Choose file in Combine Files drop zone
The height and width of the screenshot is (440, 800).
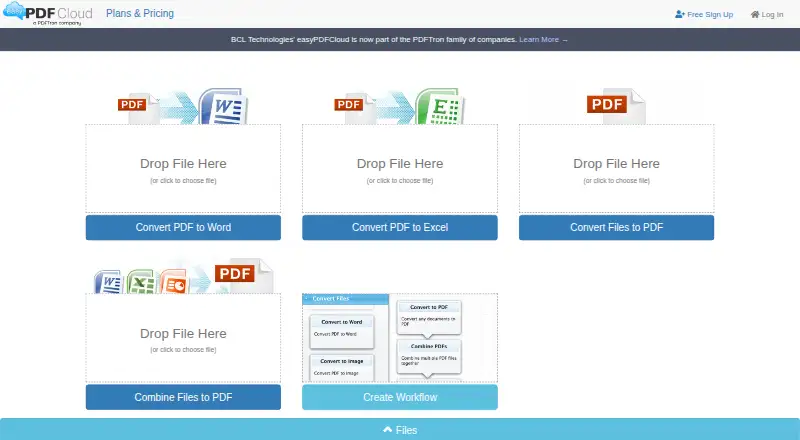[x=183, y=338]
